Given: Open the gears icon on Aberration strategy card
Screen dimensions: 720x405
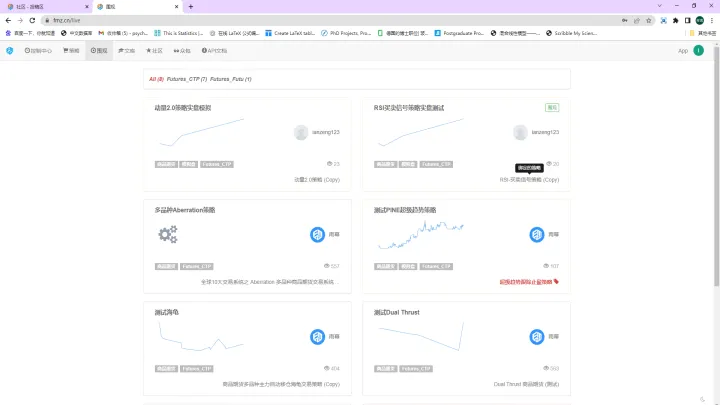Looking at the screenshot, I should 167,235.
